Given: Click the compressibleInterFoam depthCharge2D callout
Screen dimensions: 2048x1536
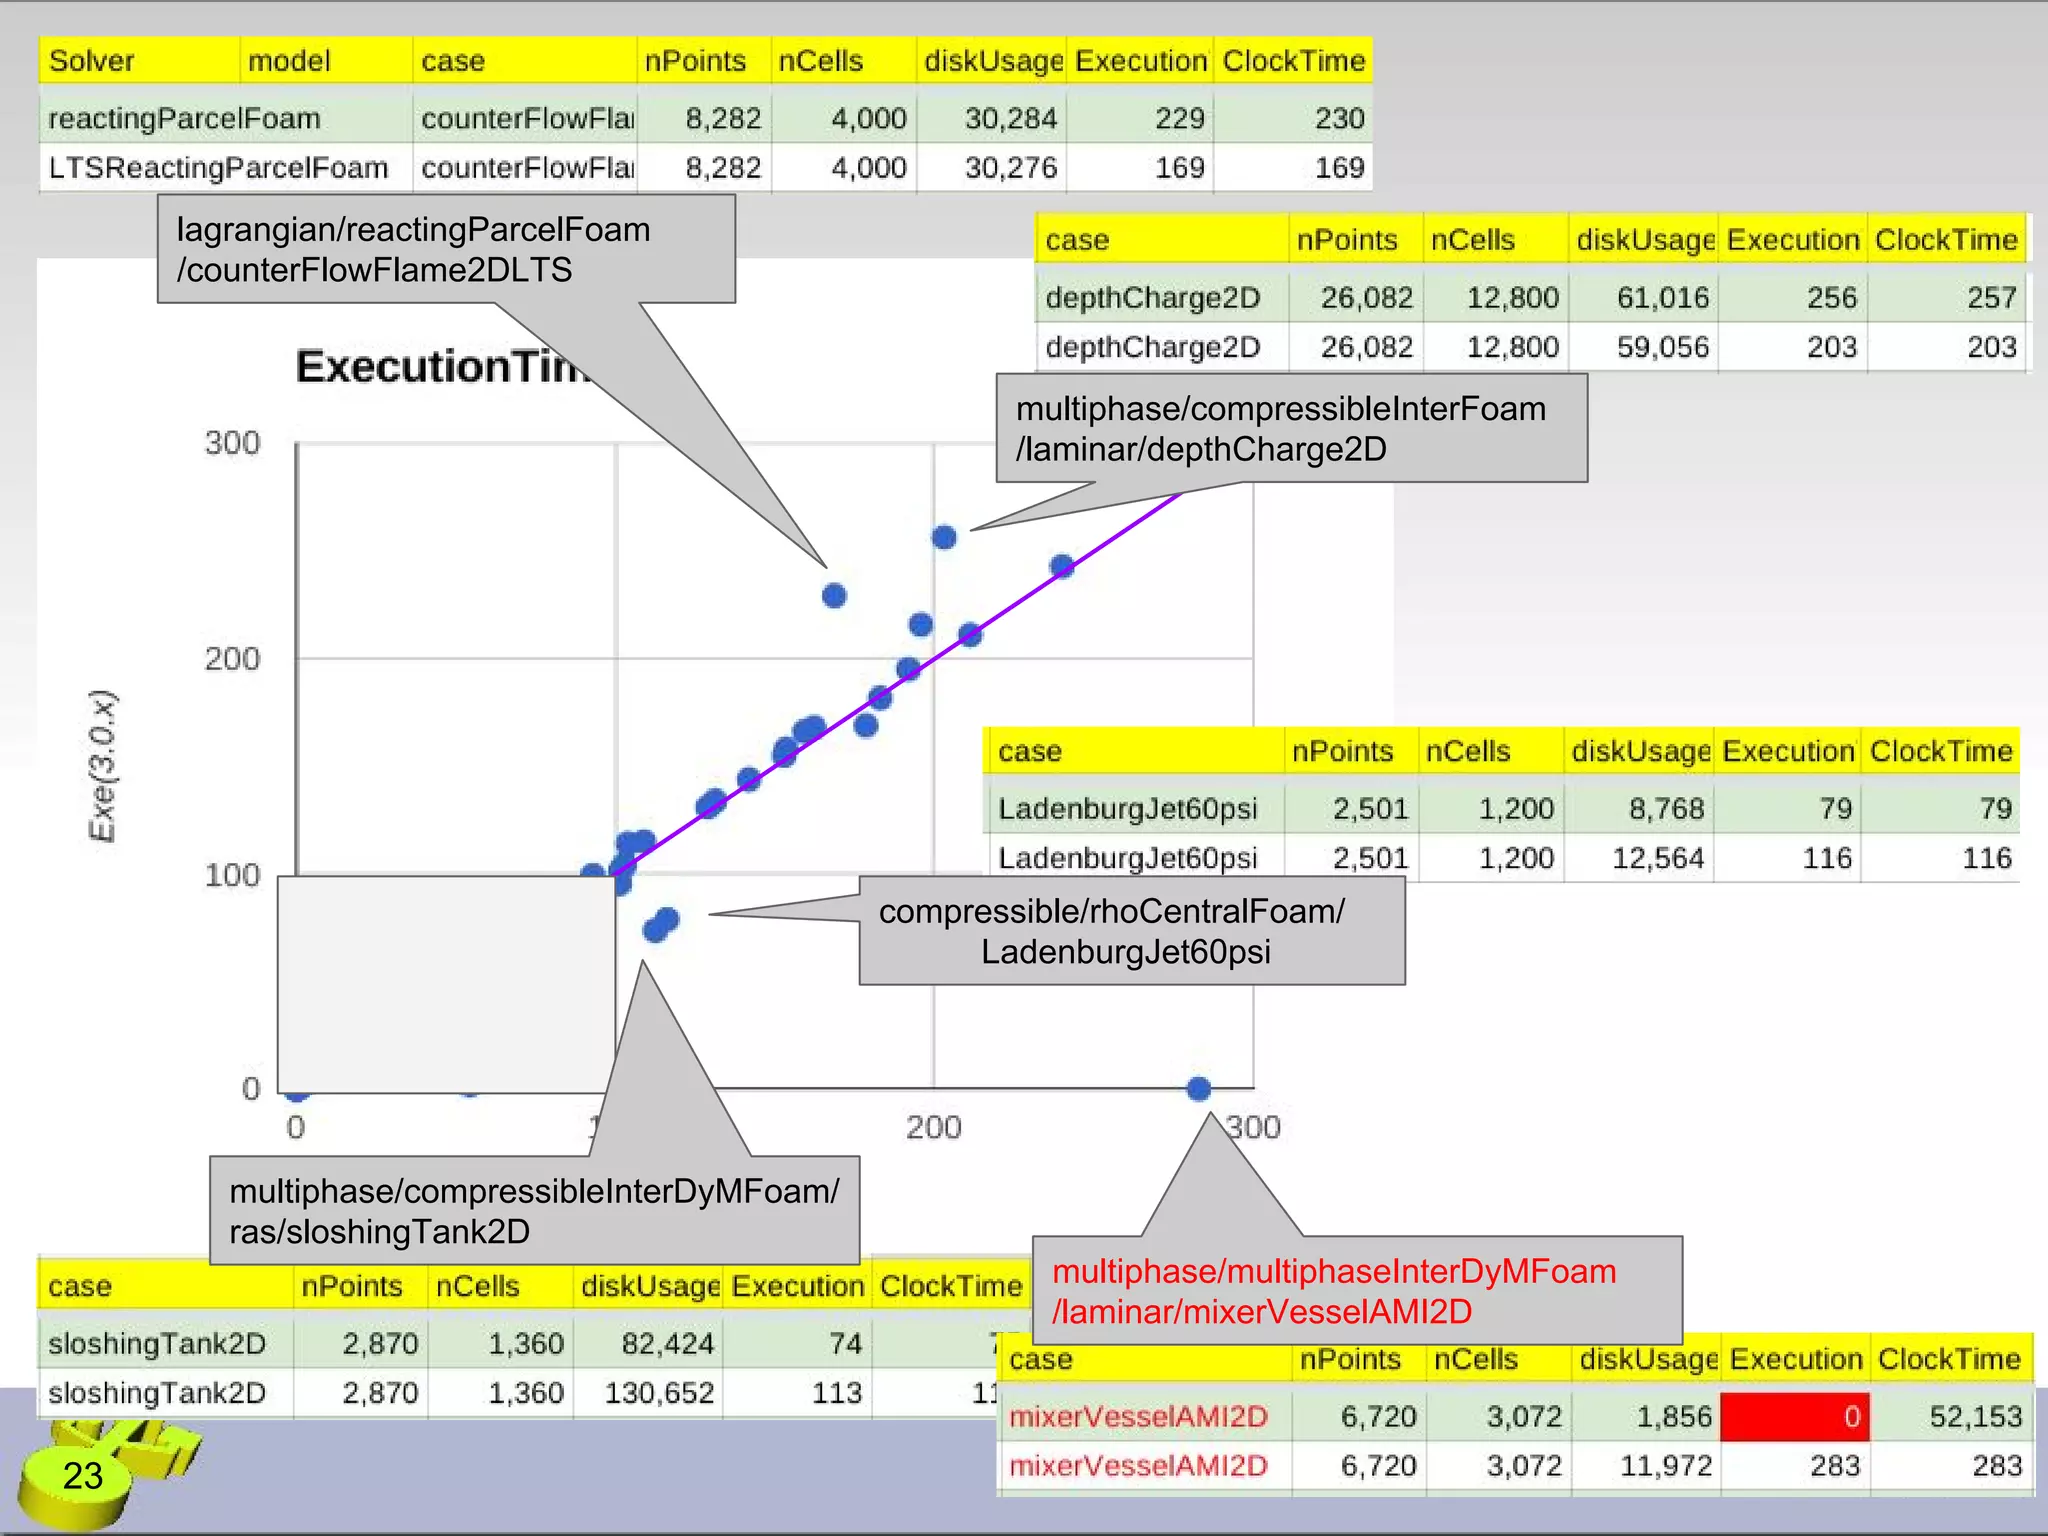Looking at the screenshot, I should pos(1291,429).
